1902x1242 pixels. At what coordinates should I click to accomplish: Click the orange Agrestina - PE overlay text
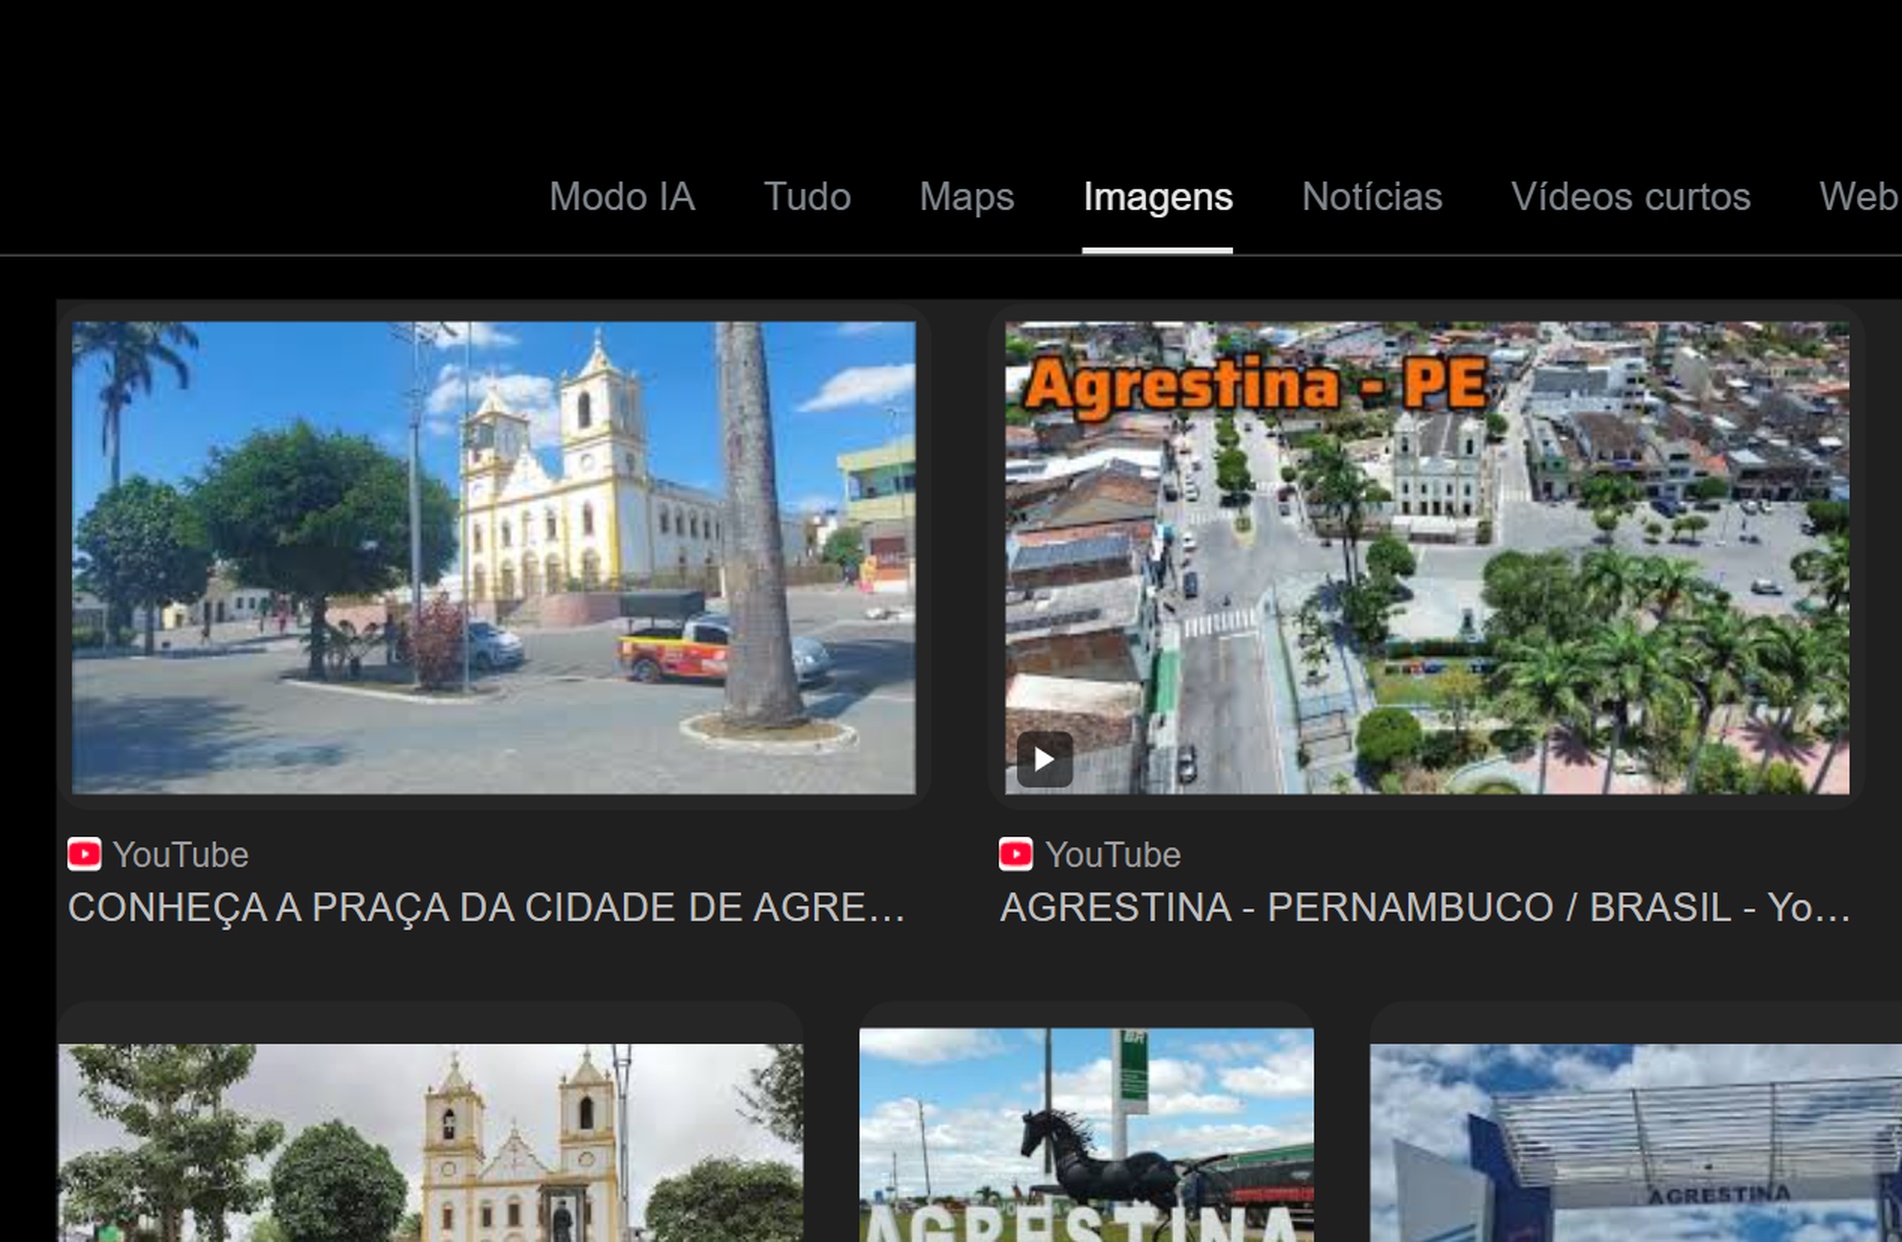coord(1255,384)
